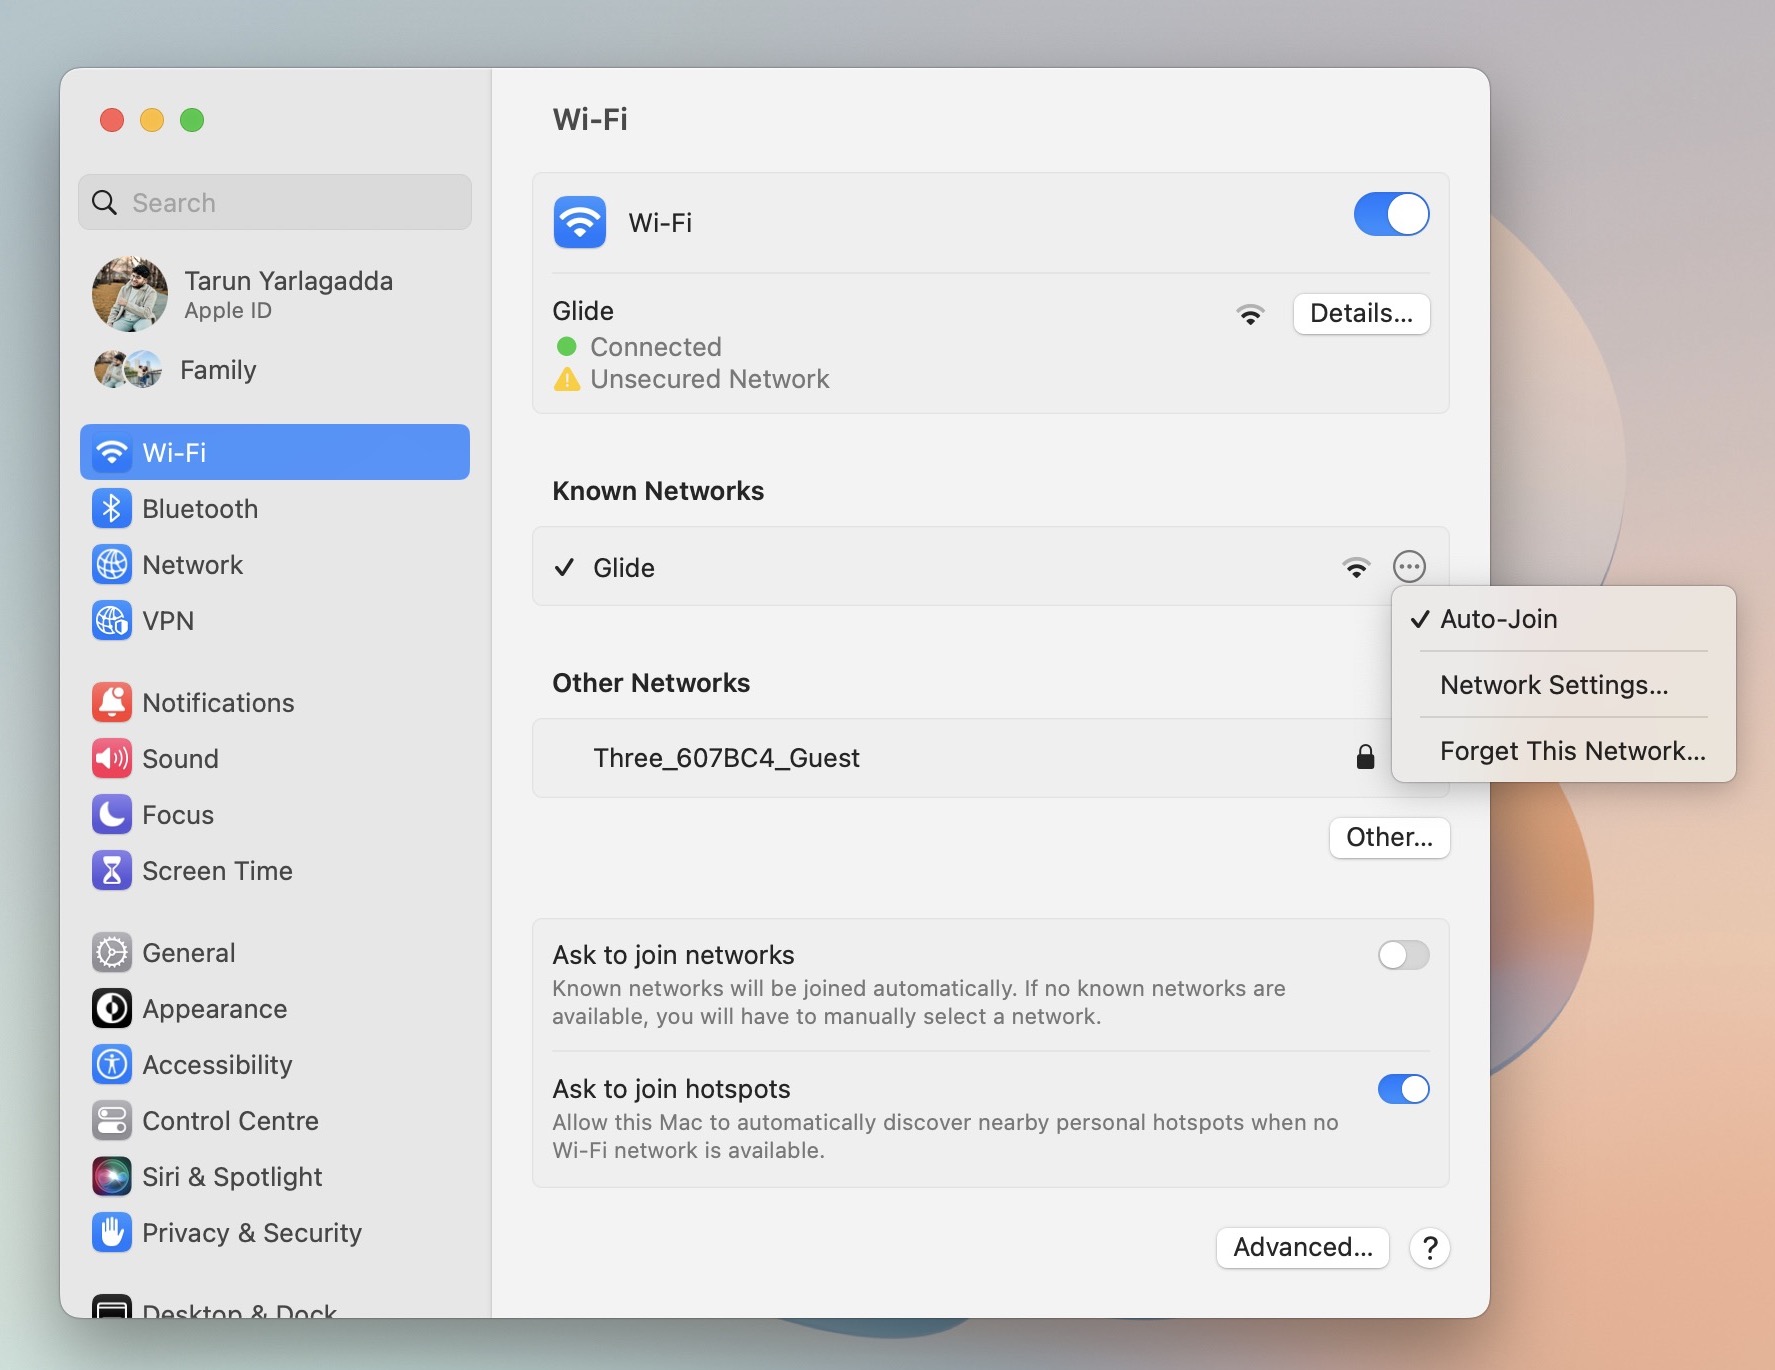Disable Ask to join hotspots
Screen dimensions: 1775x1370
tap(1403, 1089)
